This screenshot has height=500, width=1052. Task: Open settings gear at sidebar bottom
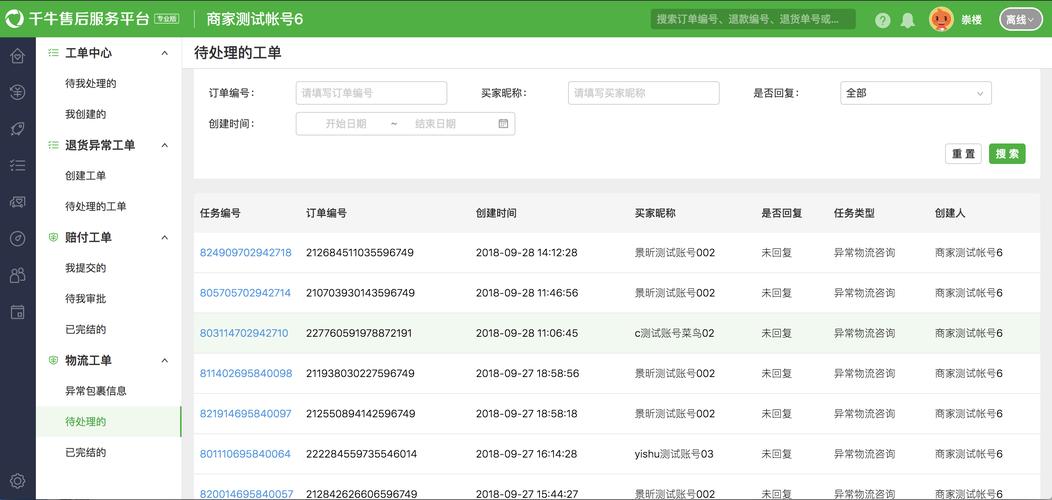click(x=17, y=481)
